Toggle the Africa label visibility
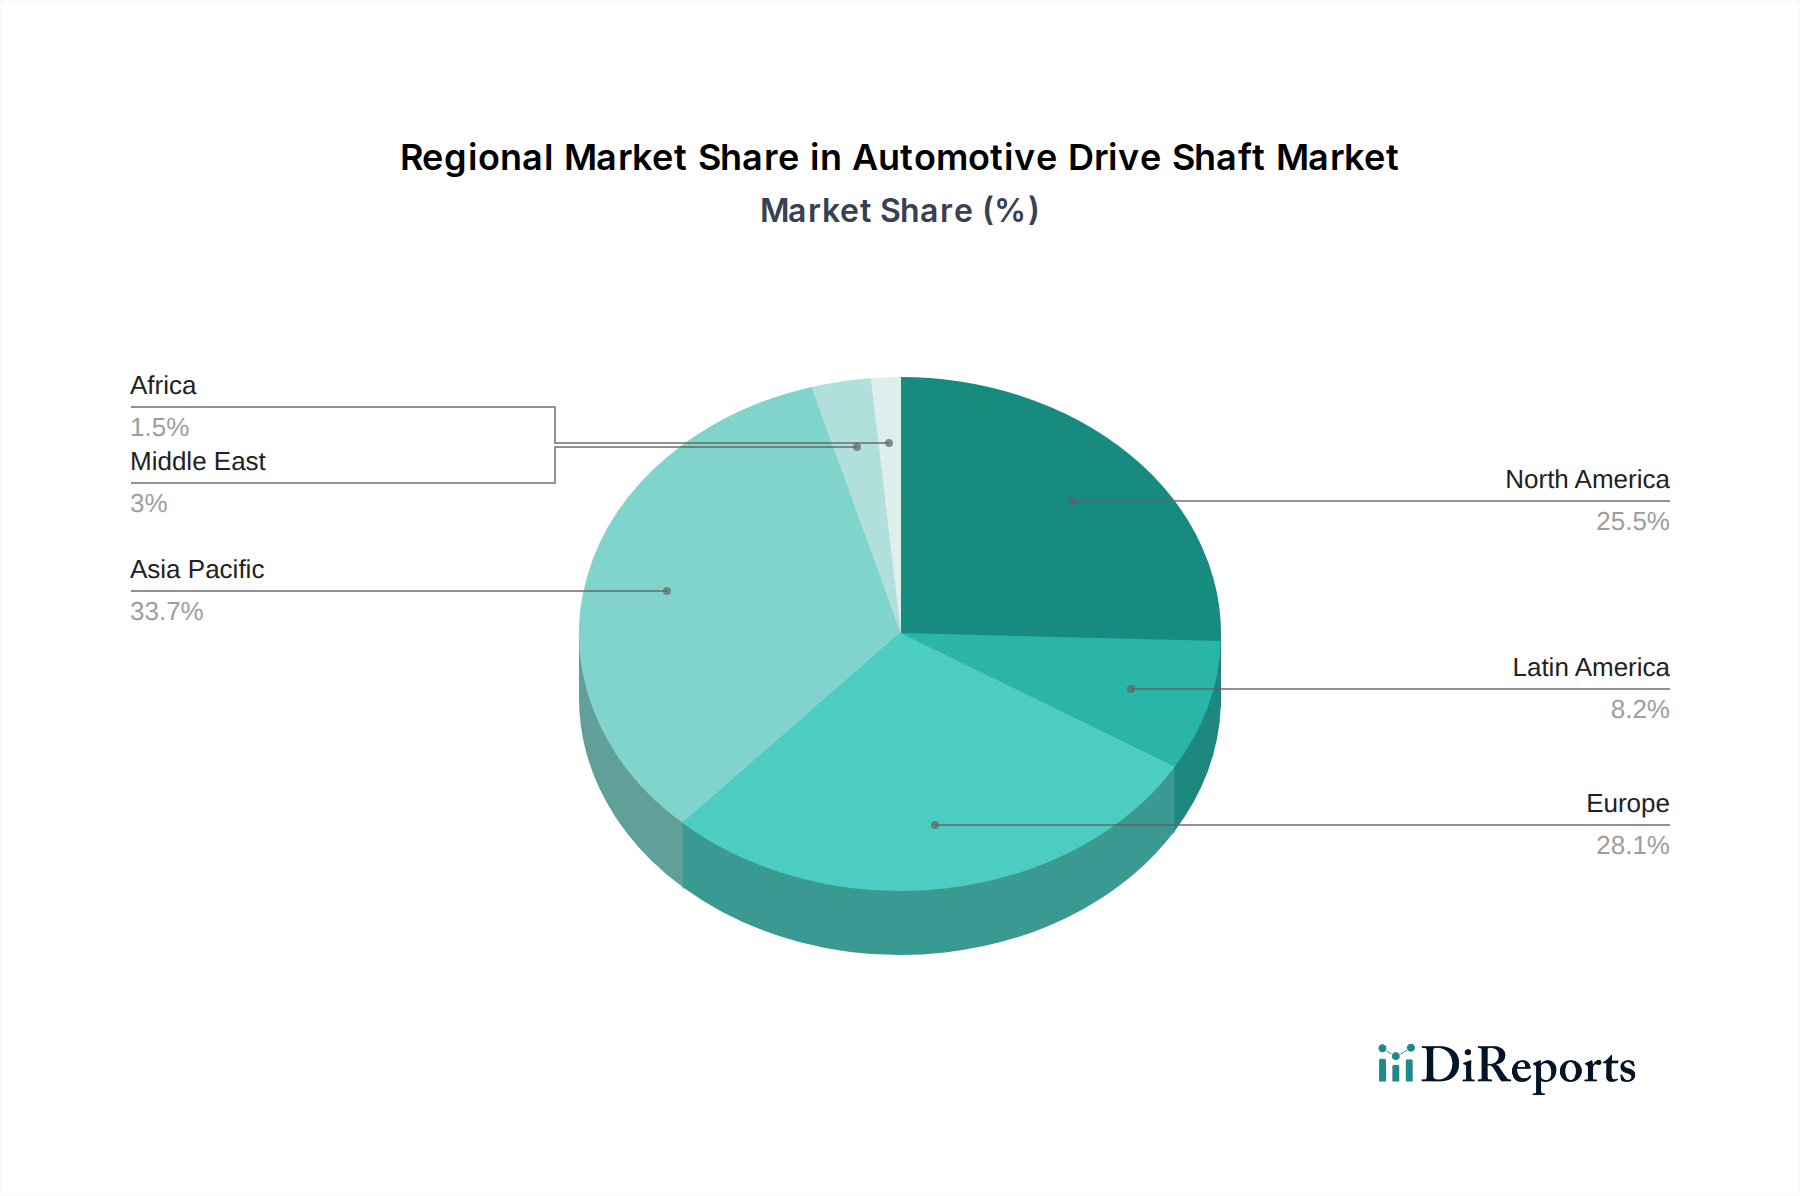 [163, 385]
